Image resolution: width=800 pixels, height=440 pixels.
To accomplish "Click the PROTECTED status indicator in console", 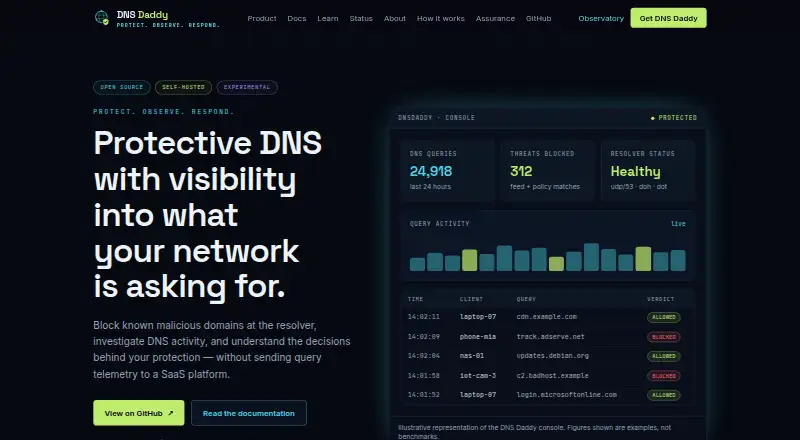I will click(x=673, y=117).
